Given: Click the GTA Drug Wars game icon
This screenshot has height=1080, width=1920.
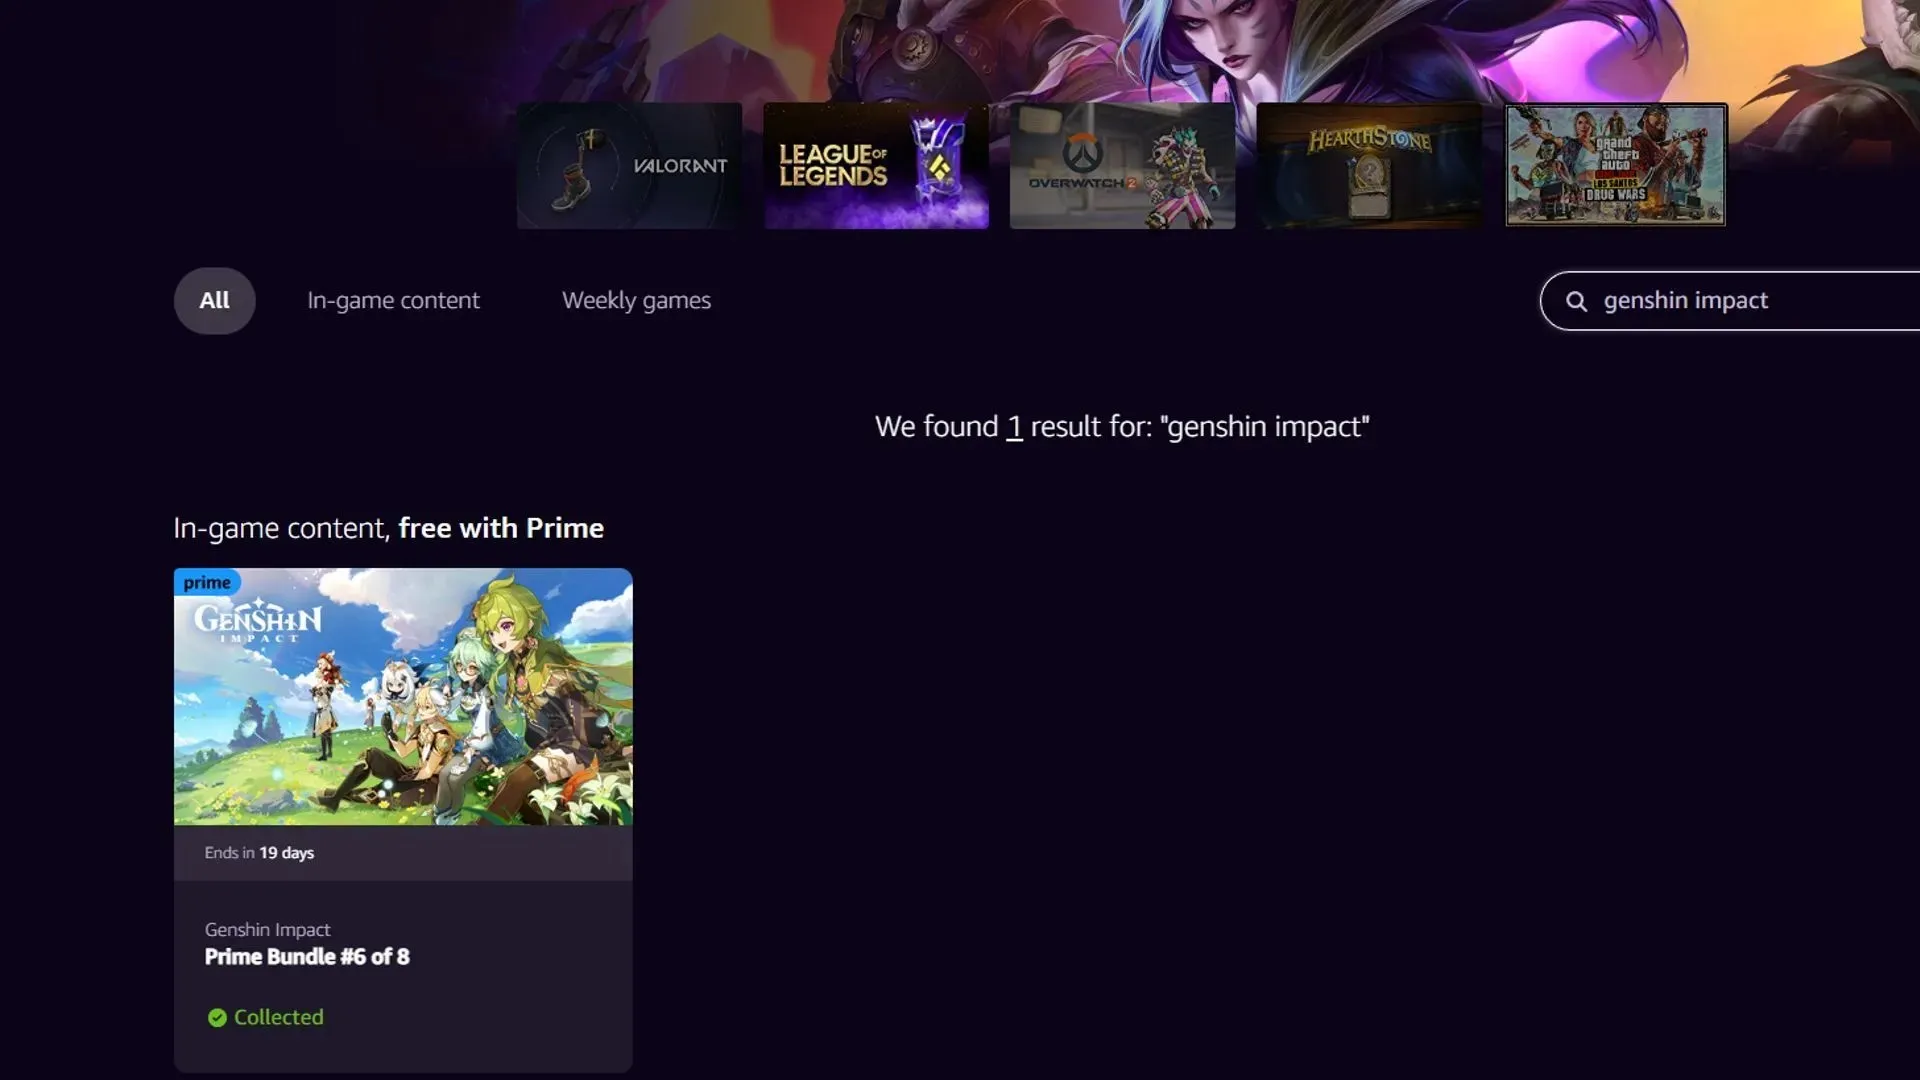Looking at the screenshot, I should point(1615,165).
